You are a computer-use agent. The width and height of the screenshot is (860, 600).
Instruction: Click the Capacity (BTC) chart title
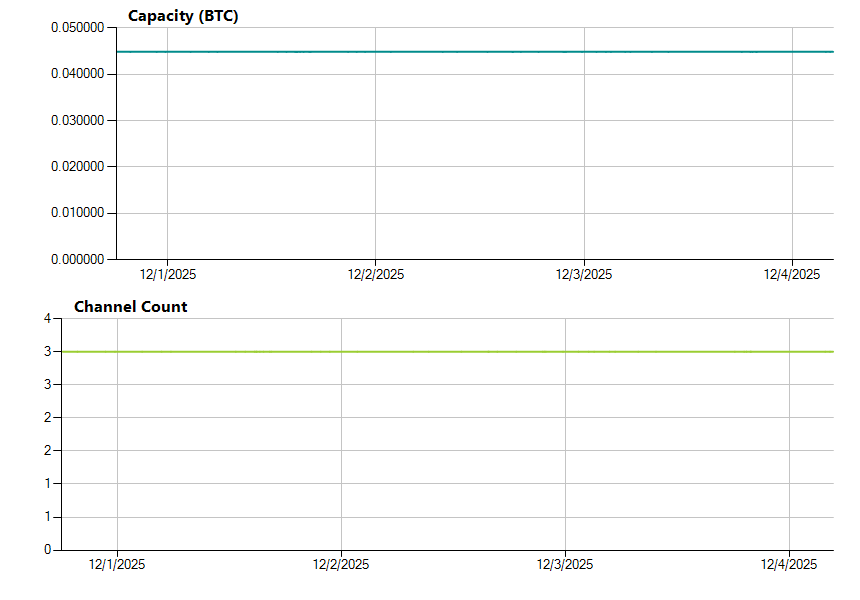pos(183,16)
